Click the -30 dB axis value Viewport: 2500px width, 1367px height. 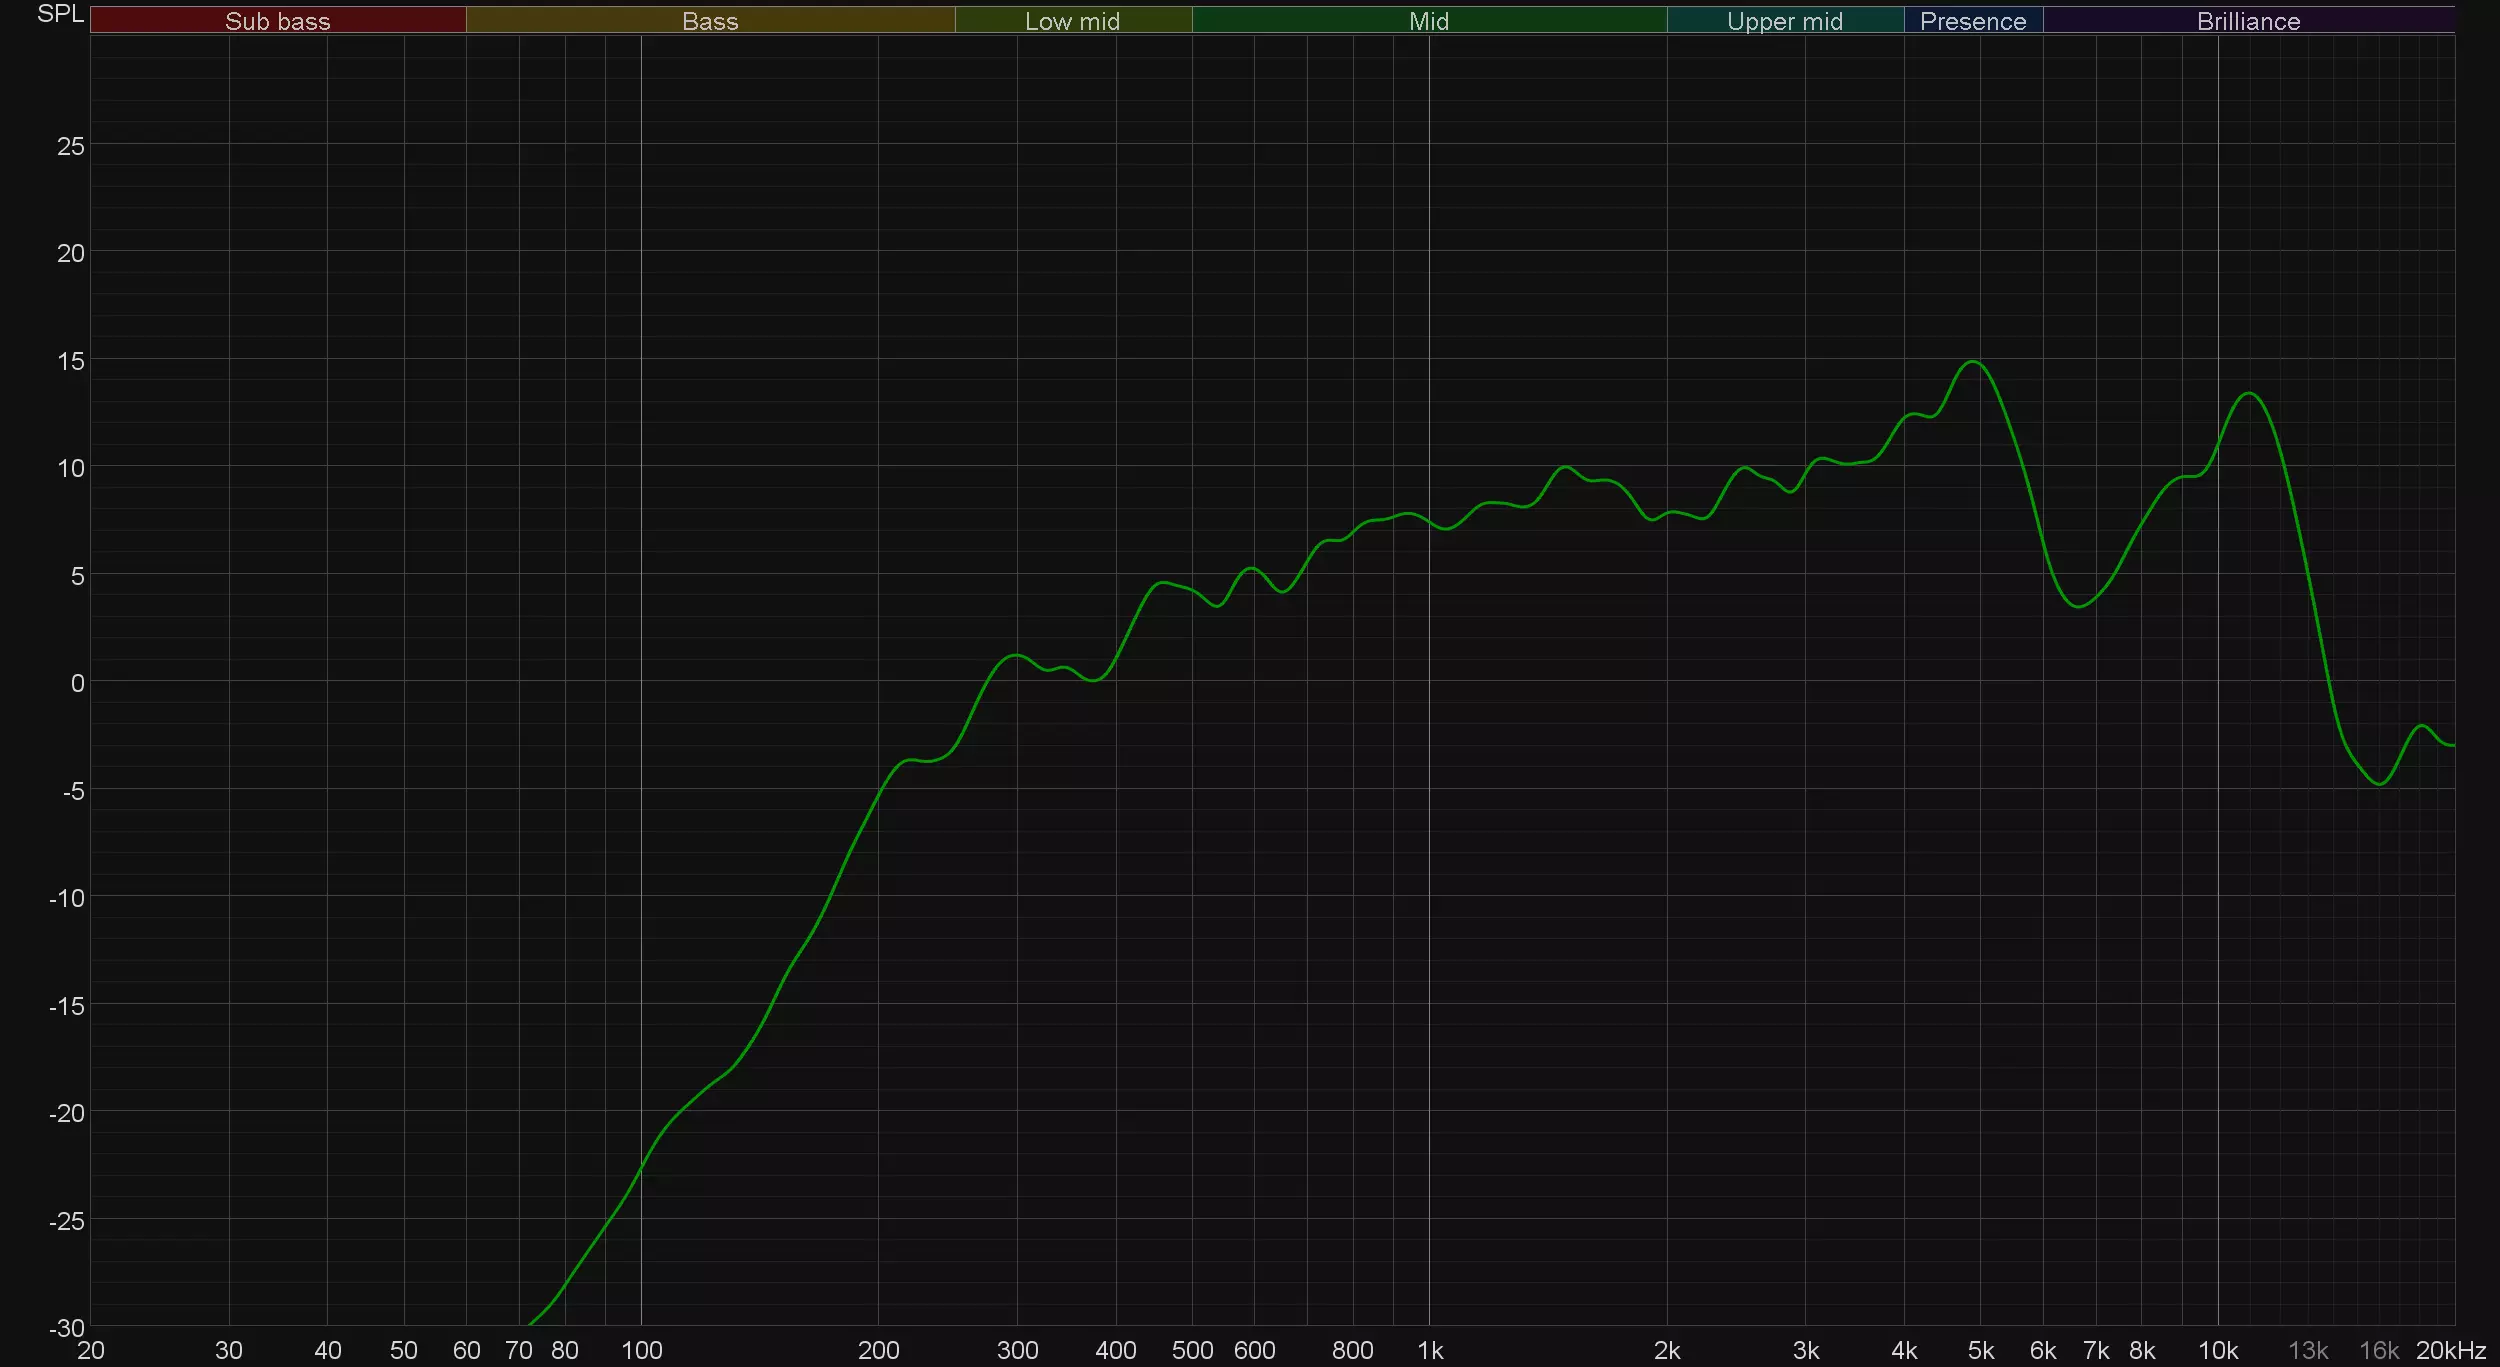(67, 1328)
